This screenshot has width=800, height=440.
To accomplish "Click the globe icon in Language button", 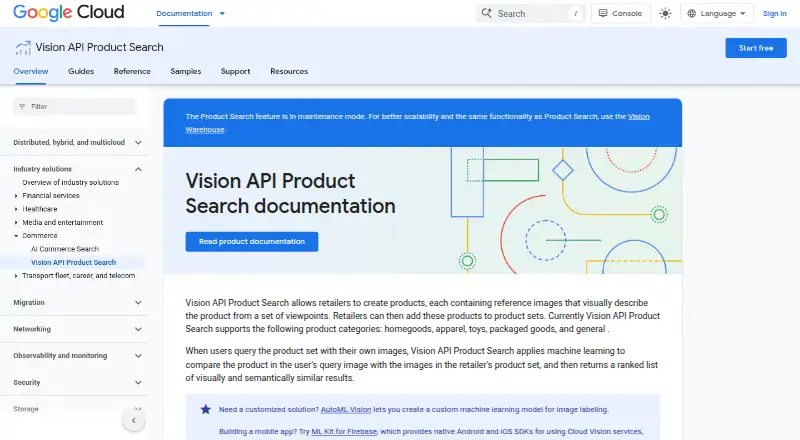I will [691, 14].
